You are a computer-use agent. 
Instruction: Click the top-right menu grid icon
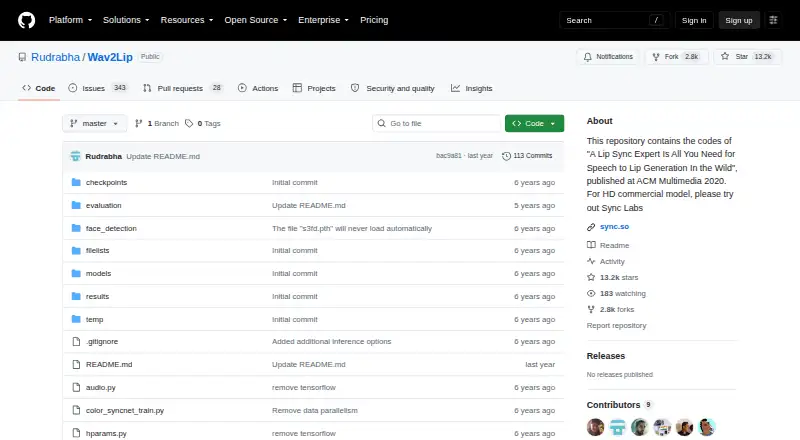click(773, 20)
